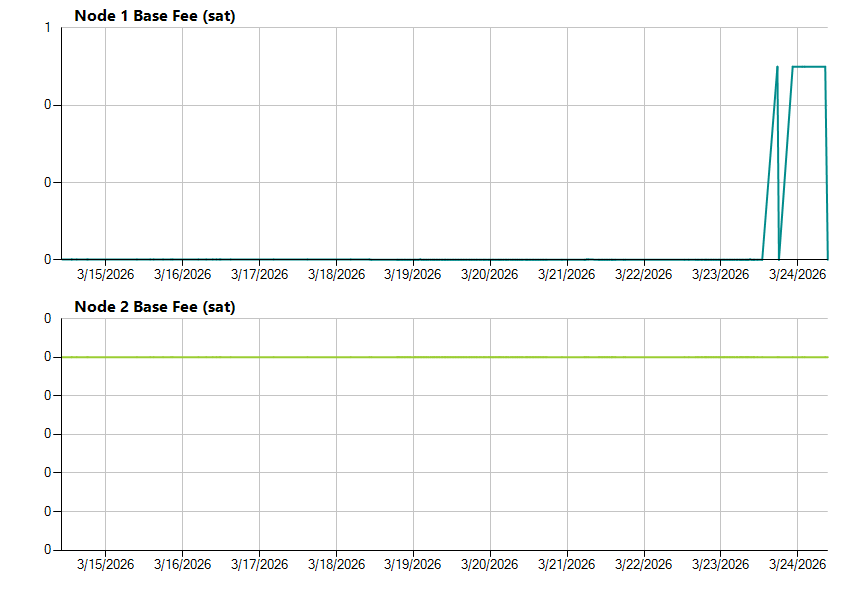Select the 3/18/2026 label under Node 2 chart

[x=336, y=565]
